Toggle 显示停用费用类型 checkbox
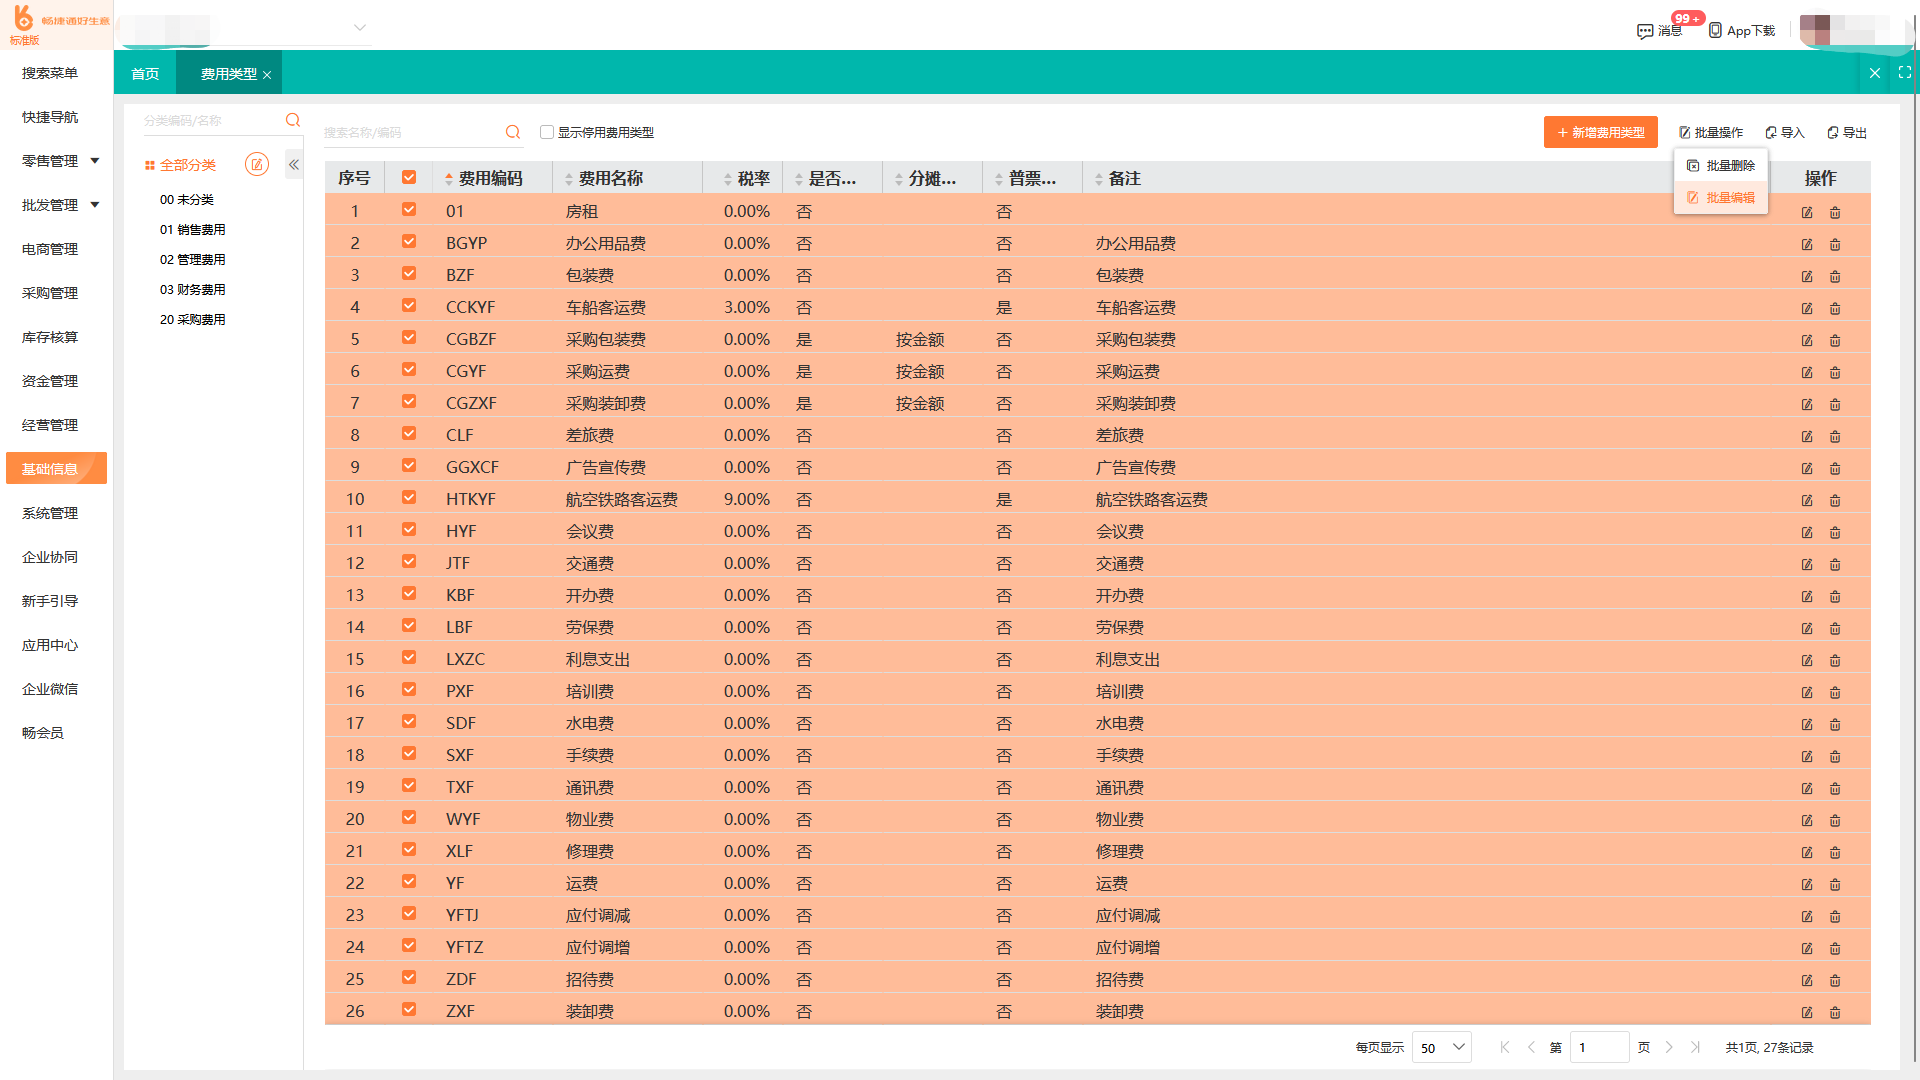 546,131
